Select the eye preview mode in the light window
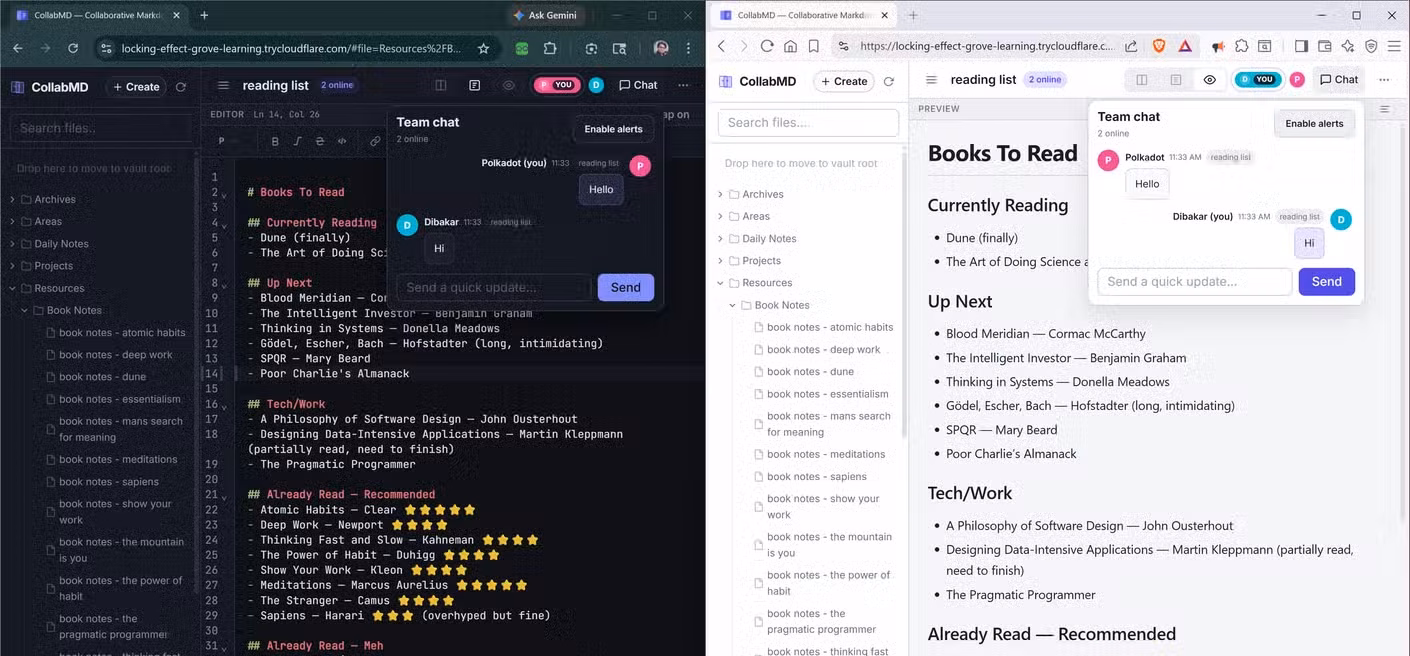 (x=1210, y=80)
